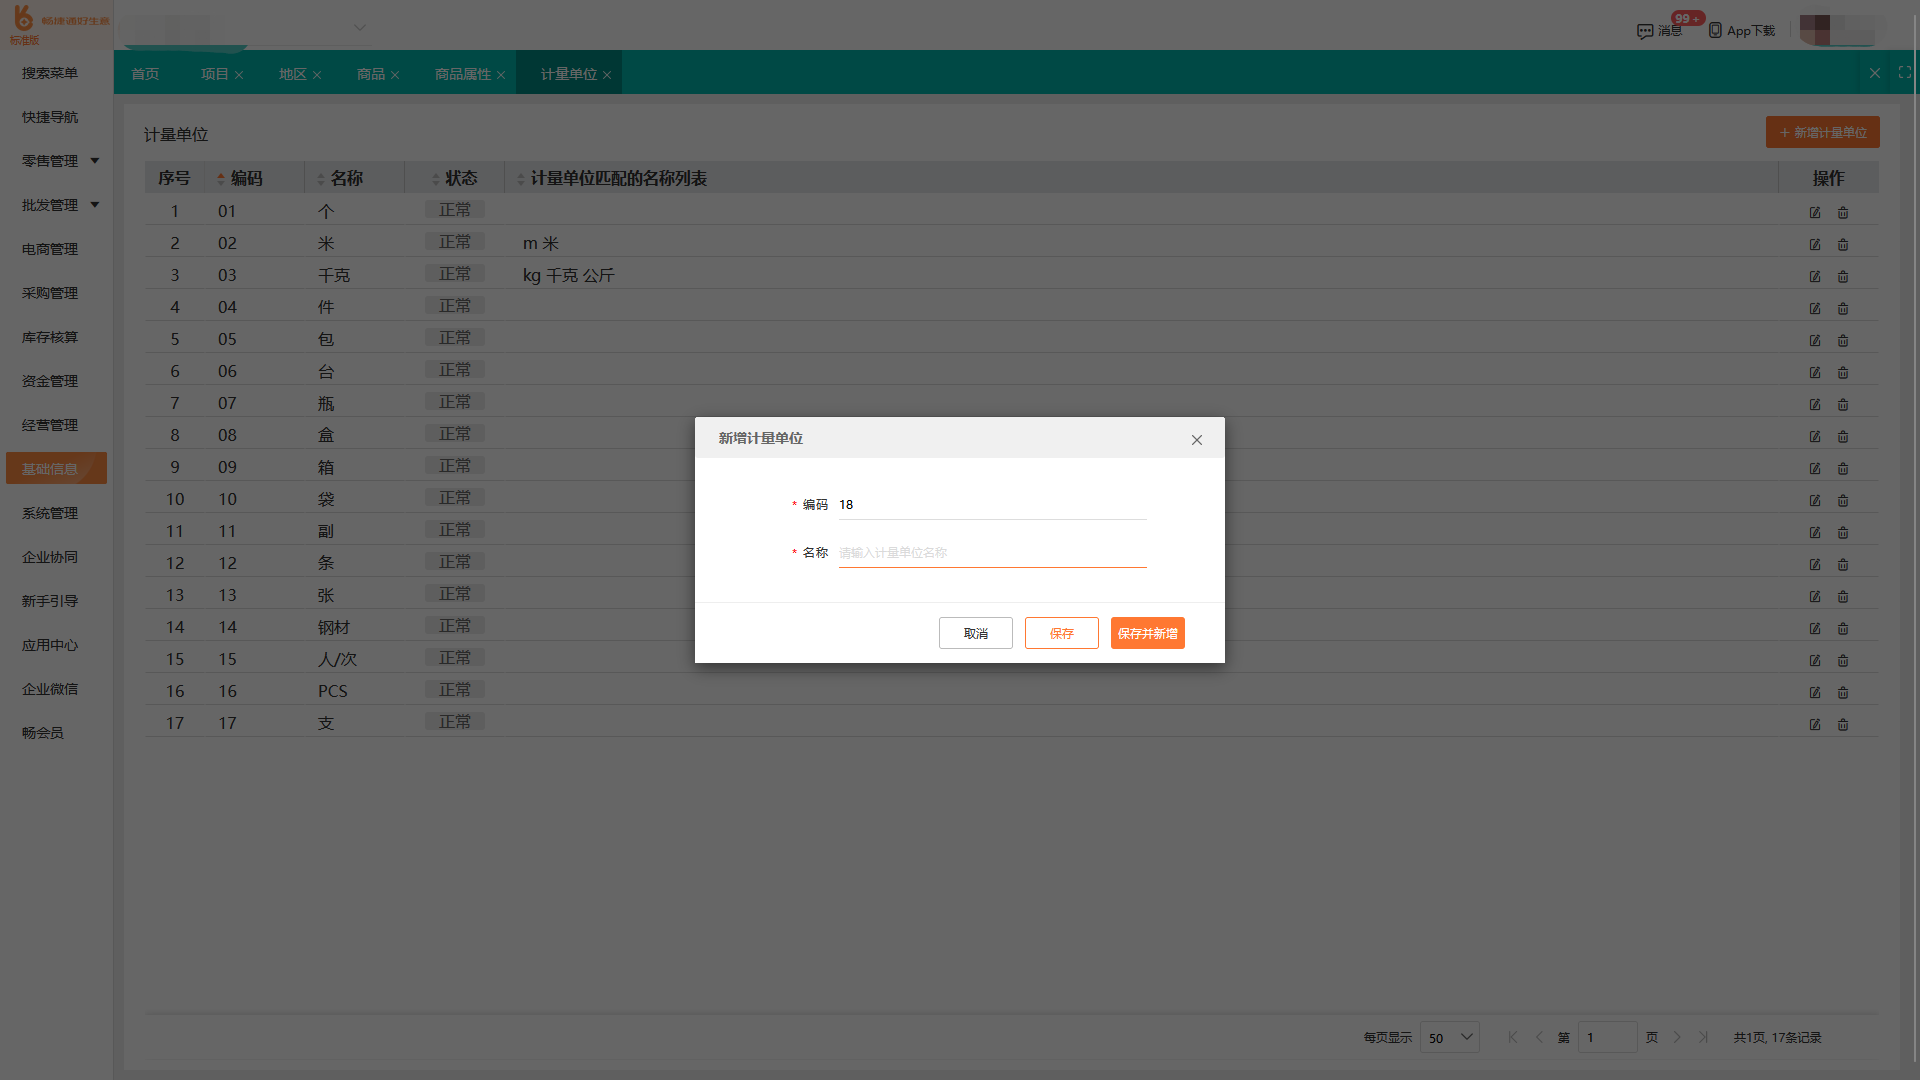Click 保存 button in dialog
Screen dimensions: 1920x1080
(1062, 633)
